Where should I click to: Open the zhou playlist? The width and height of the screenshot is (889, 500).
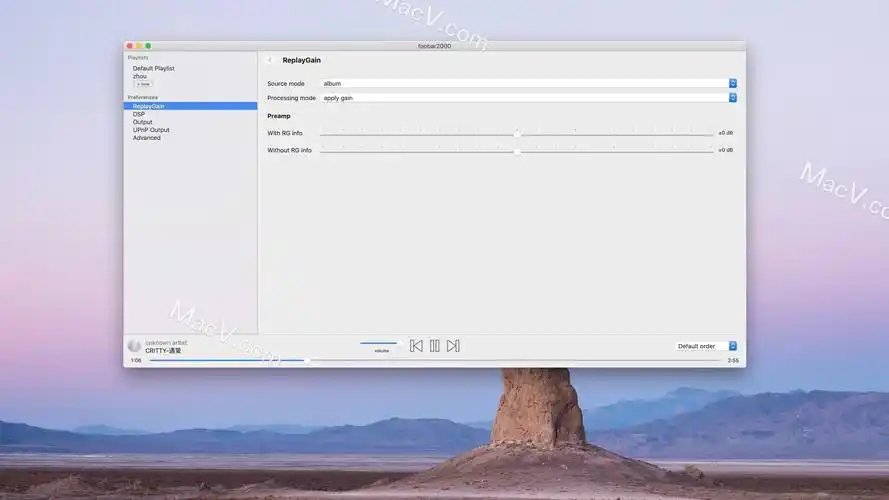click(x=140, y=76)
